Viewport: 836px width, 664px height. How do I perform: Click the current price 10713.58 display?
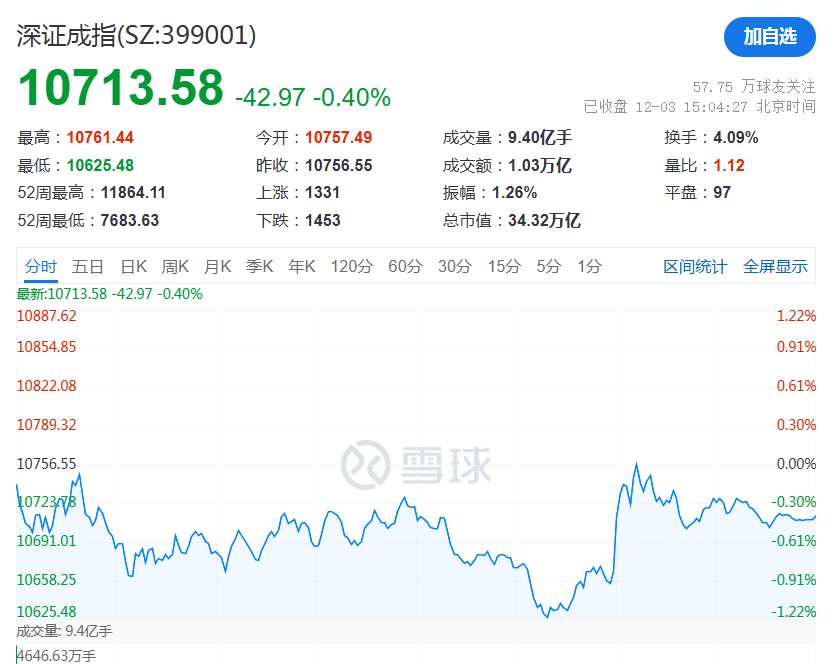click(122, 87)
